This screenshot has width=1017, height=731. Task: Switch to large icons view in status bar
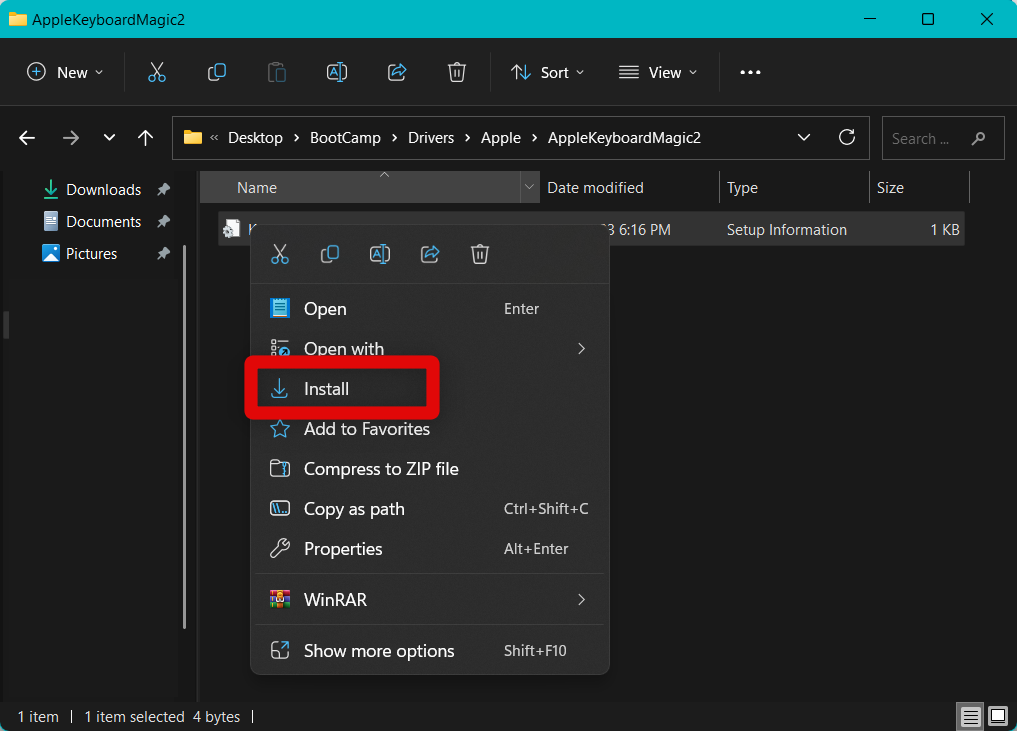coord(998,716)
